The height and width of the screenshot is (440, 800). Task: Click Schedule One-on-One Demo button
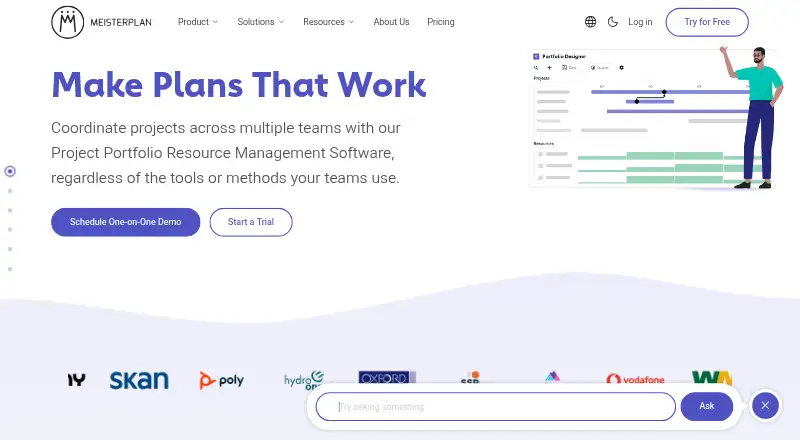pyautogui.click(x=126, y=222)
